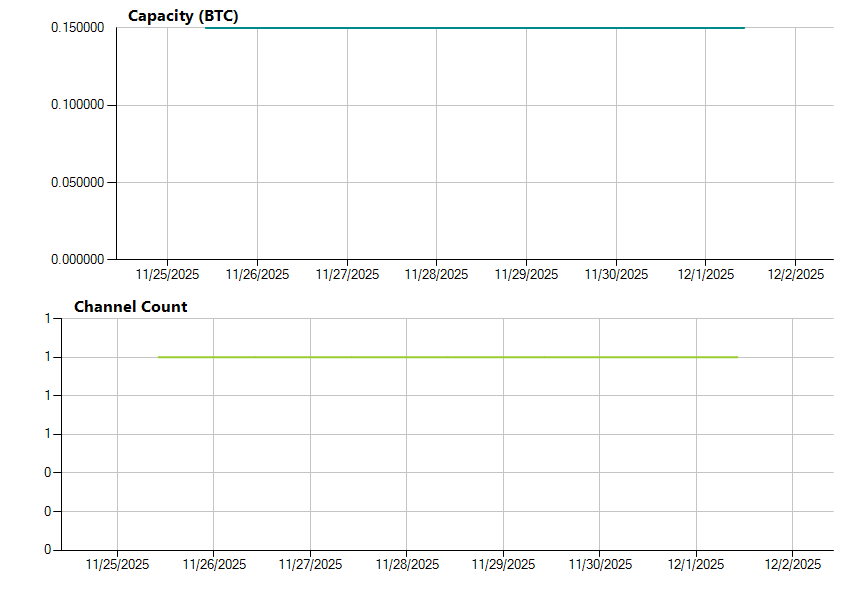
Task: Select the 0.000000 label on Capacity axis
Action: (x=77, y=259)
